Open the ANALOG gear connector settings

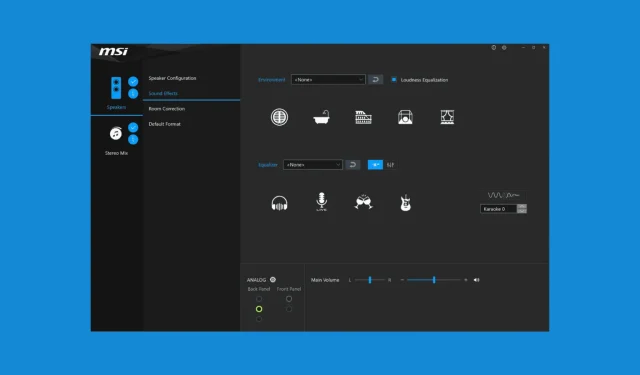click(x=273, y=280)
